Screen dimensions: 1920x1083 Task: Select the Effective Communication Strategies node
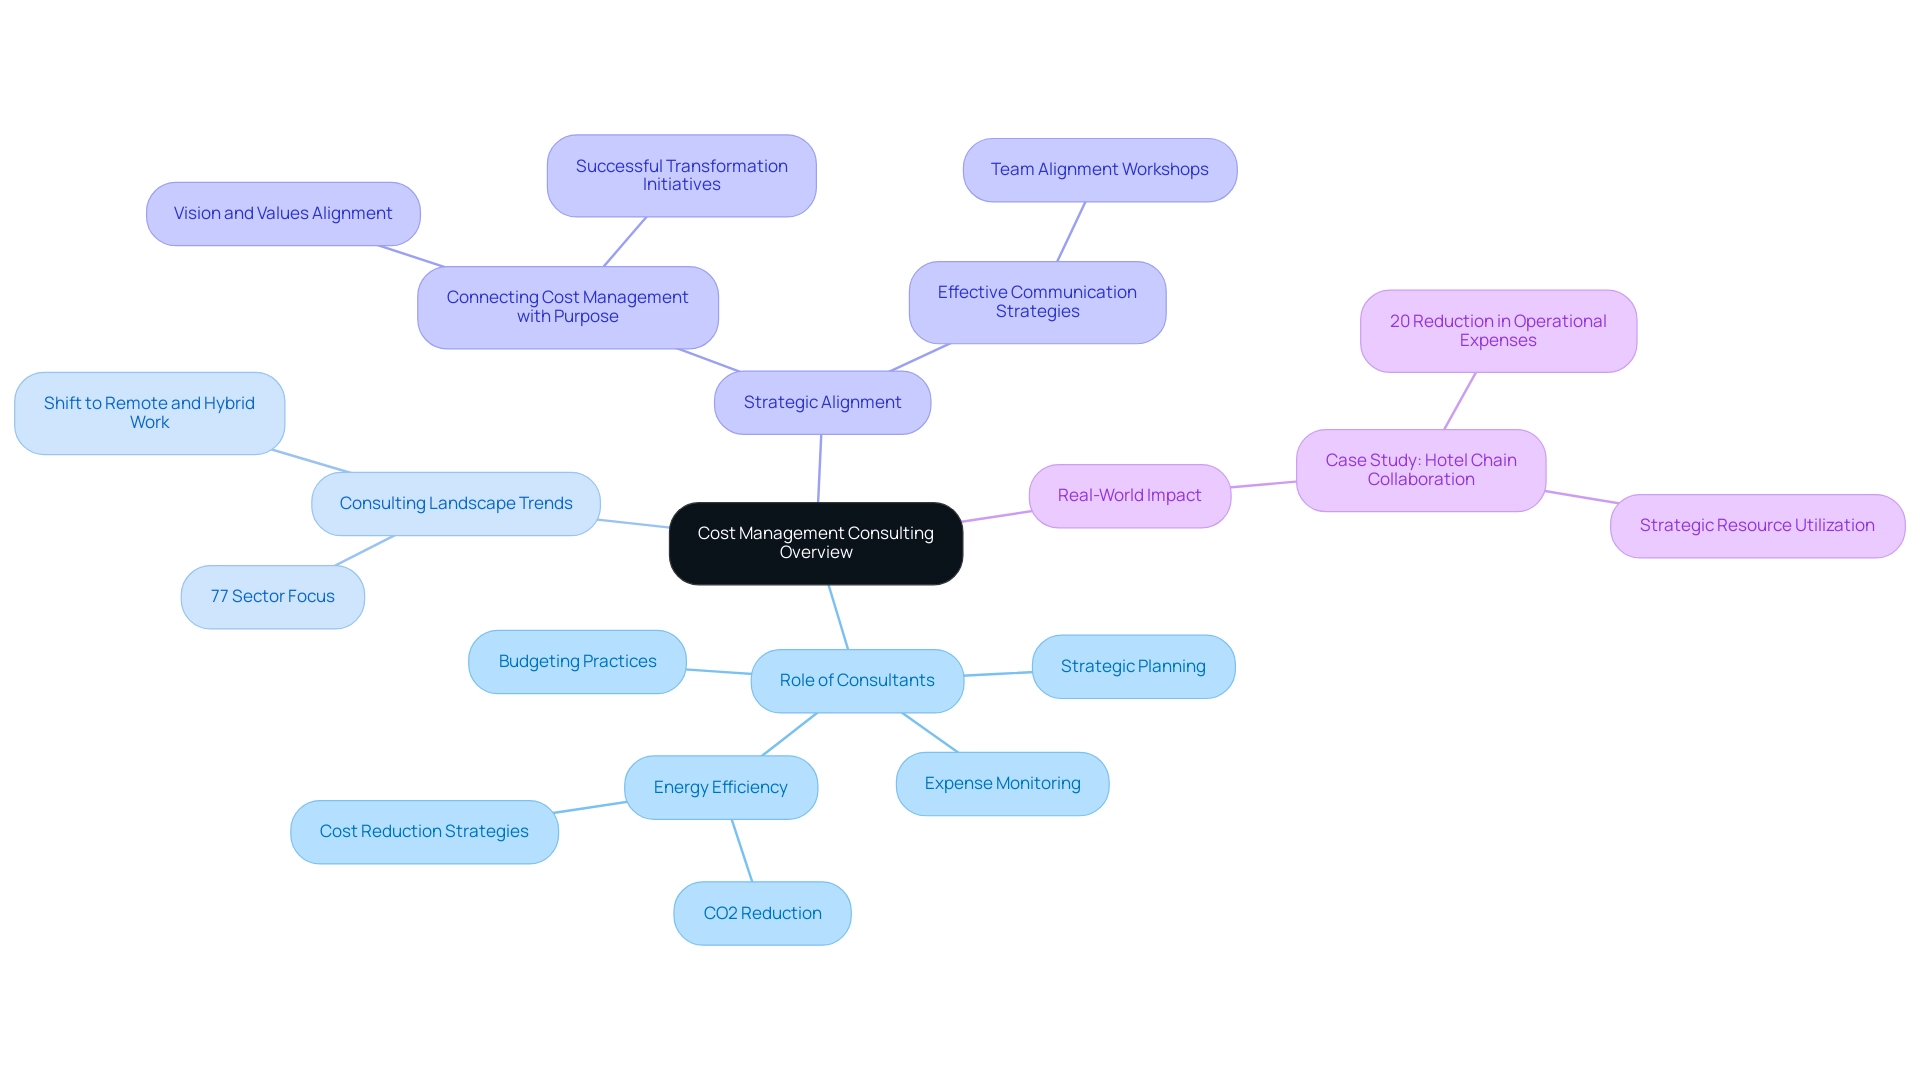[x=1043, y=301]
